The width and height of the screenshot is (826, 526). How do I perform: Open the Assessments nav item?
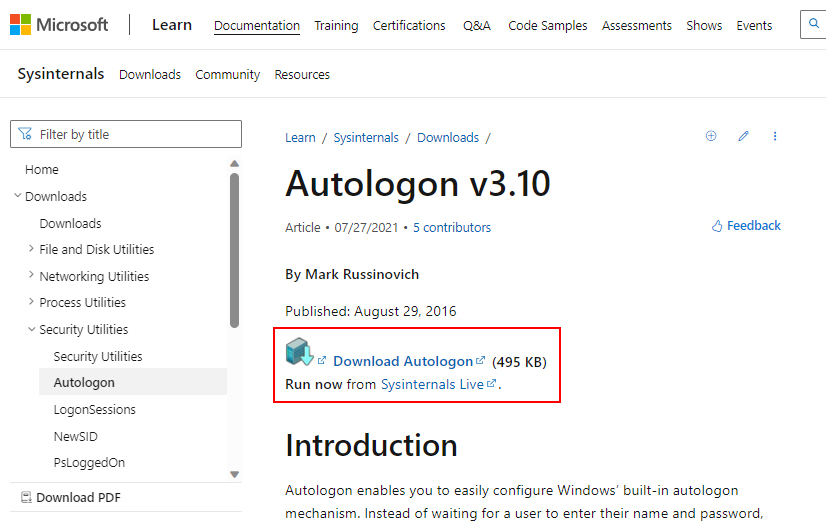pyautogui.click(x=636, y=25)
